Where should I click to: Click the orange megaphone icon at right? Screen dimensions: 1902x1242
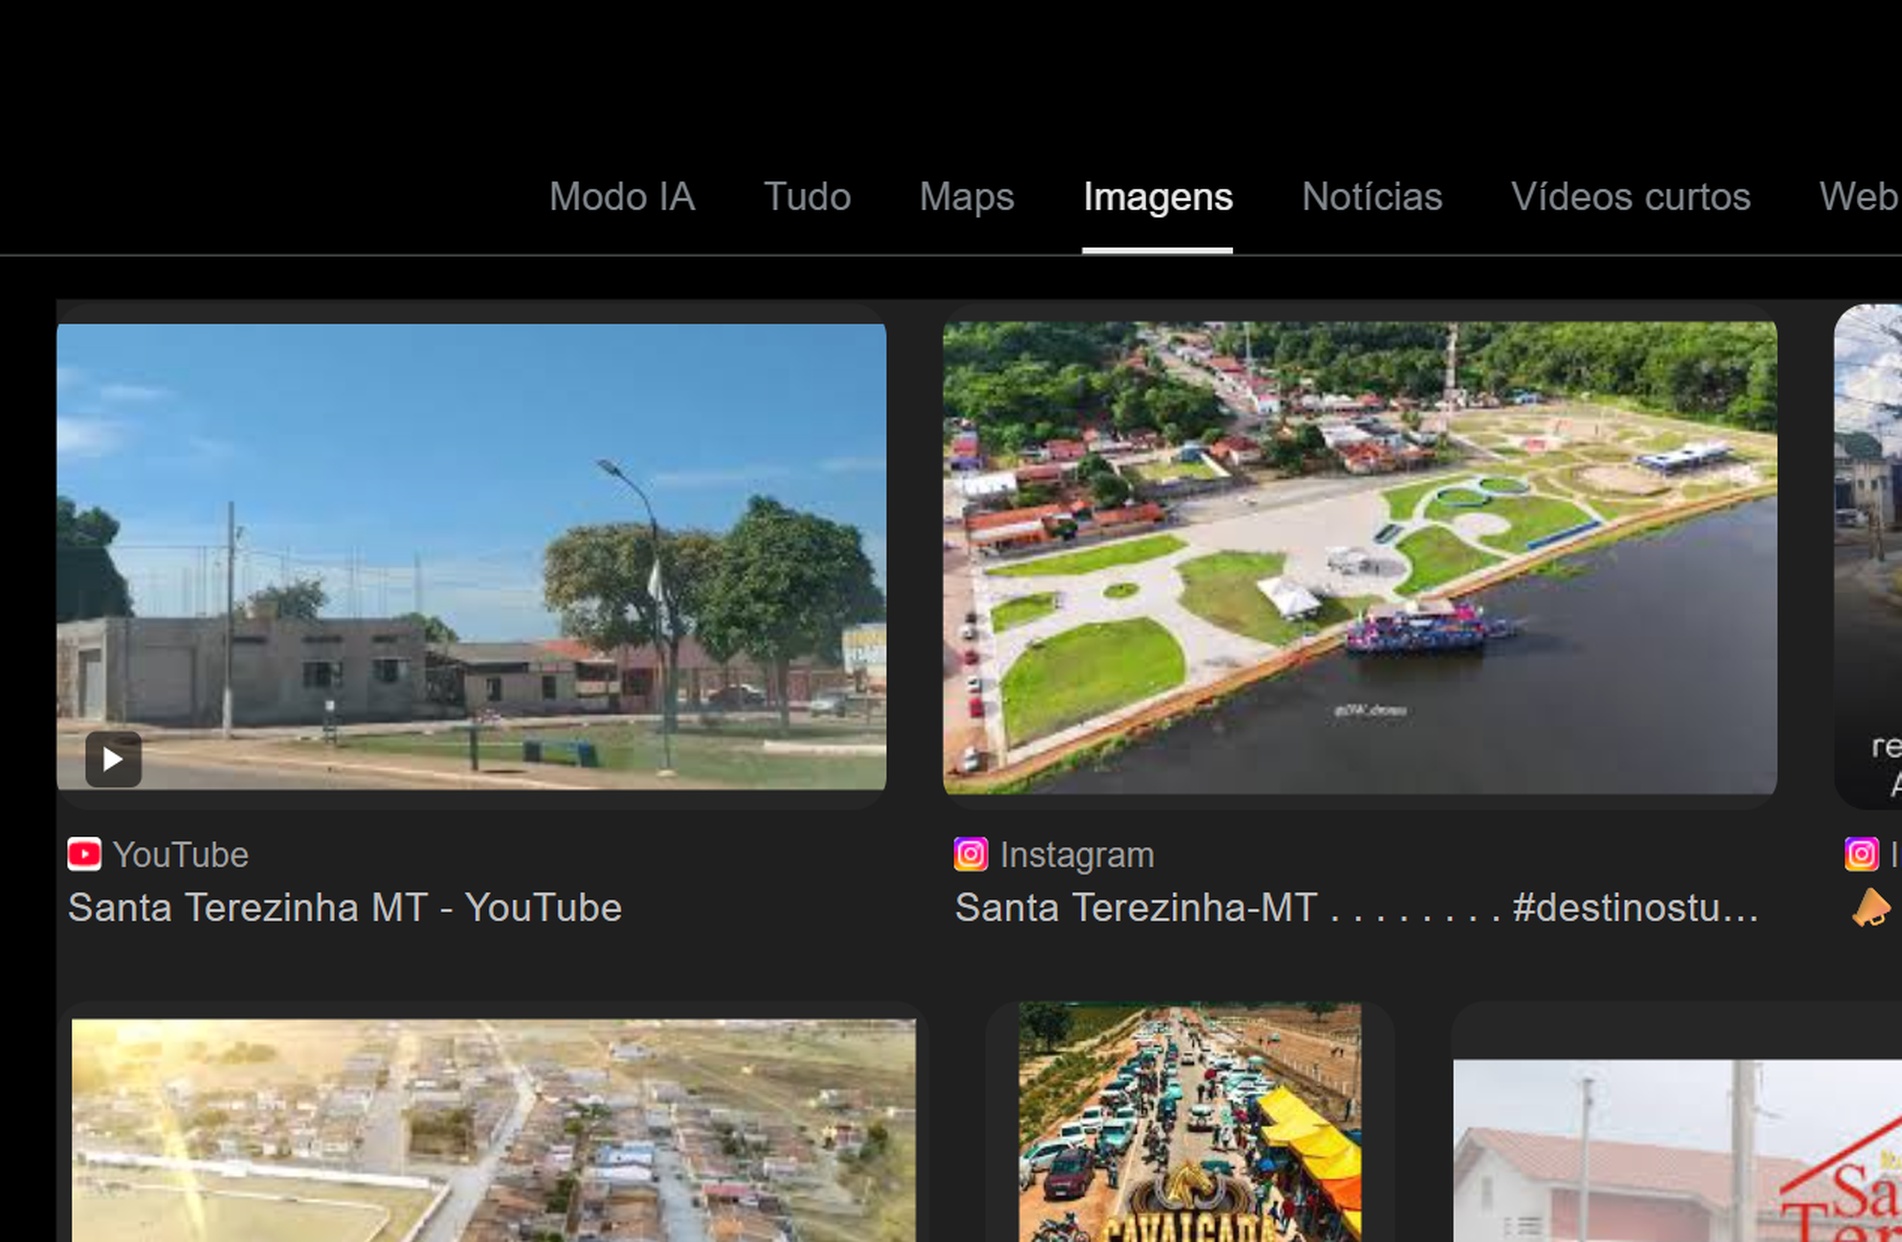(1870, 908)
